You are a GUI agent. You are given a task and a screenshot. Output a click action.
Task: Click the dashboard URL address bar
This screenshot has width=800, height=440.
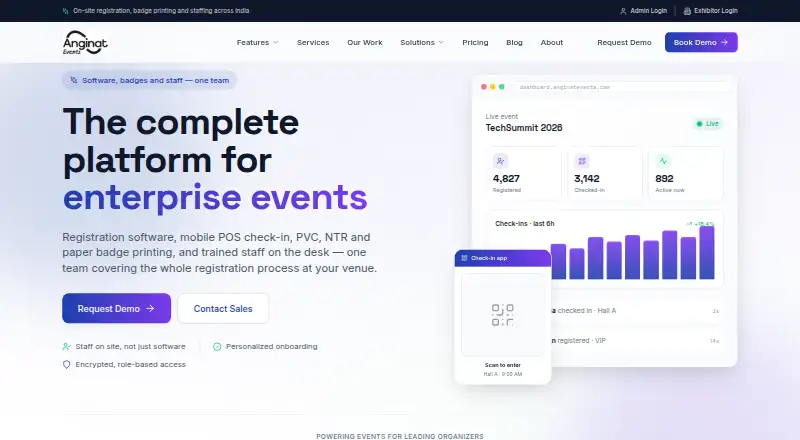(621, 87)
